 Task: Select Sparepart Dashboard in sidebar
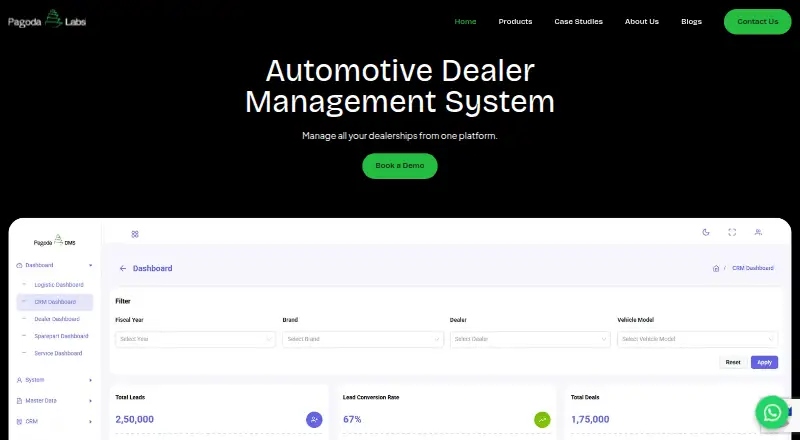pos(61,336)
